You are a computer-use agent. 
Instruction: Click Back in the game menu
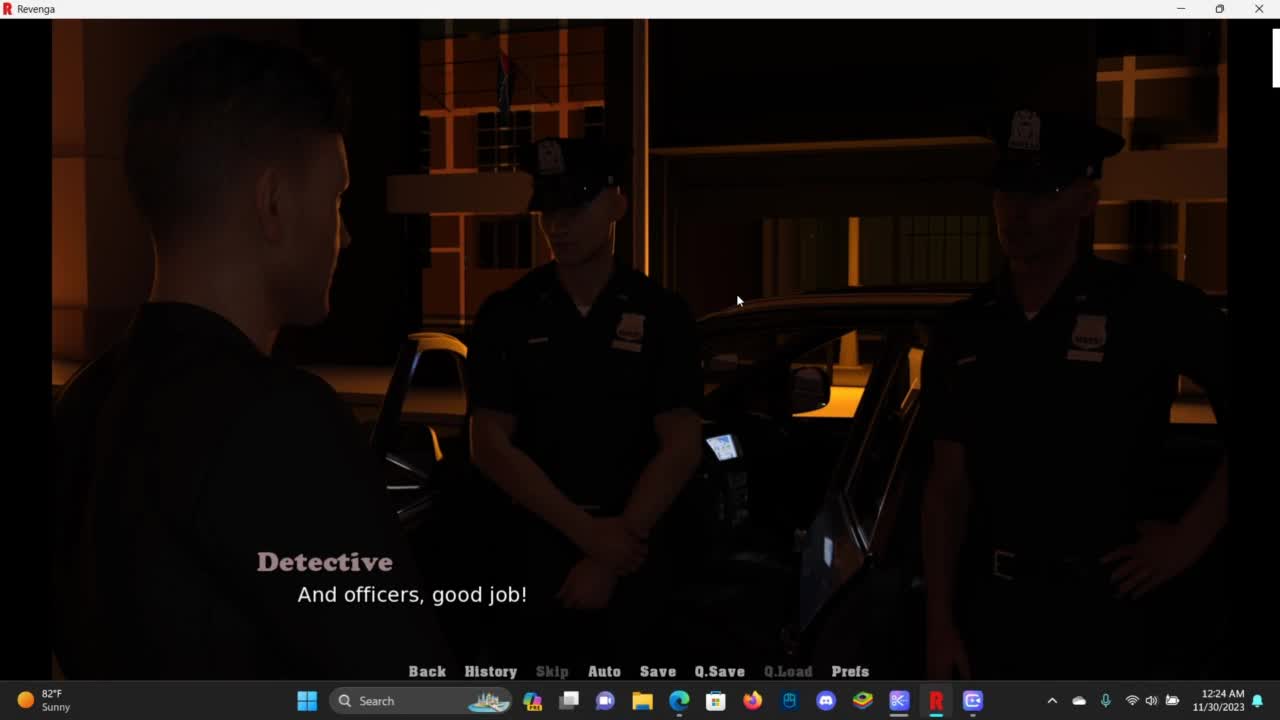point(427,671)
